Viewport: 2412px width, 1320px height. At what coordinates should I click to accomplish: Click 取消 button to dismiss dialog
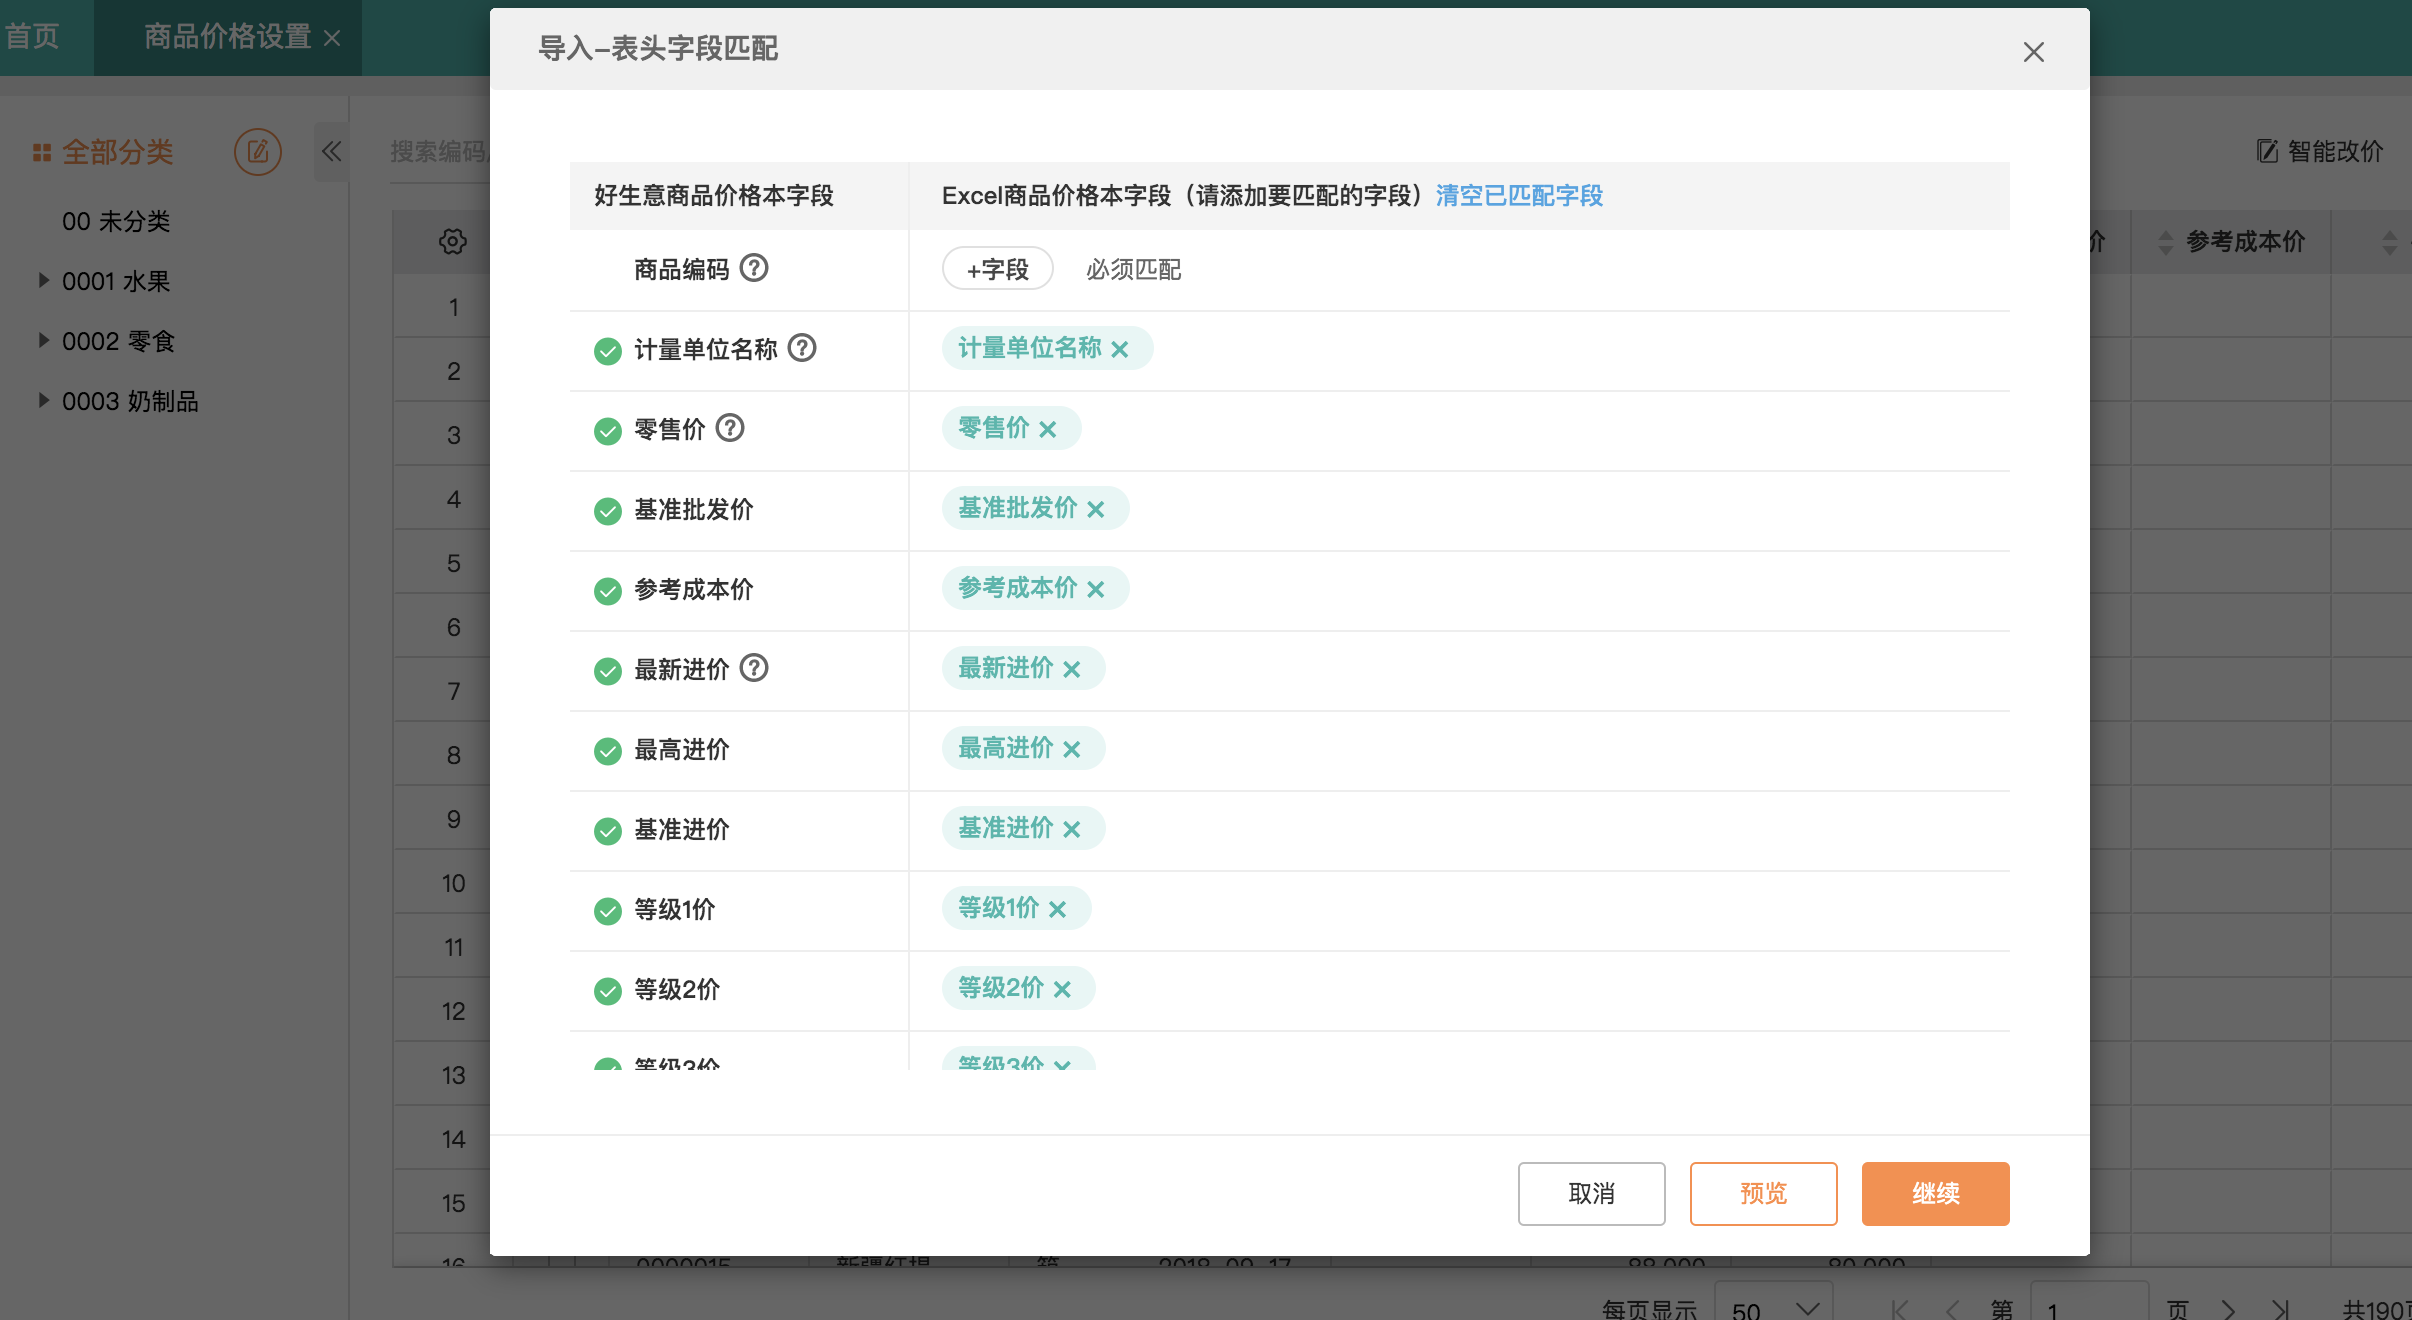[1591, 1193]
